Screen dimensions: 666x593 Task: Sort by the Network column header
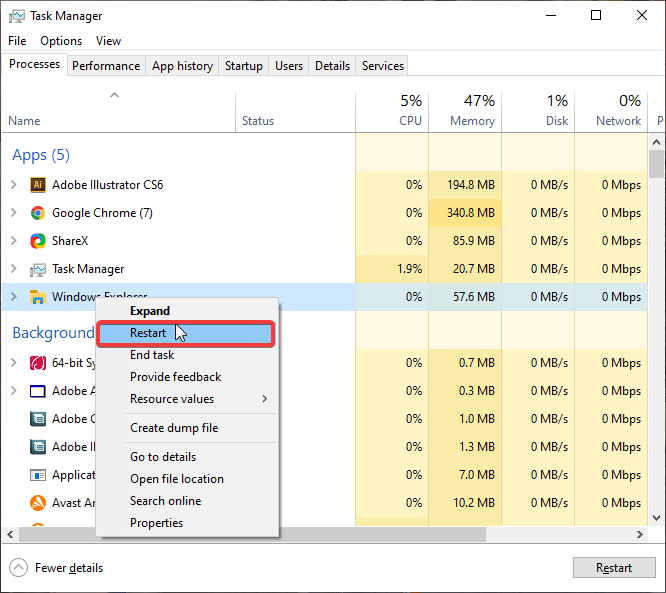(611, 111)
